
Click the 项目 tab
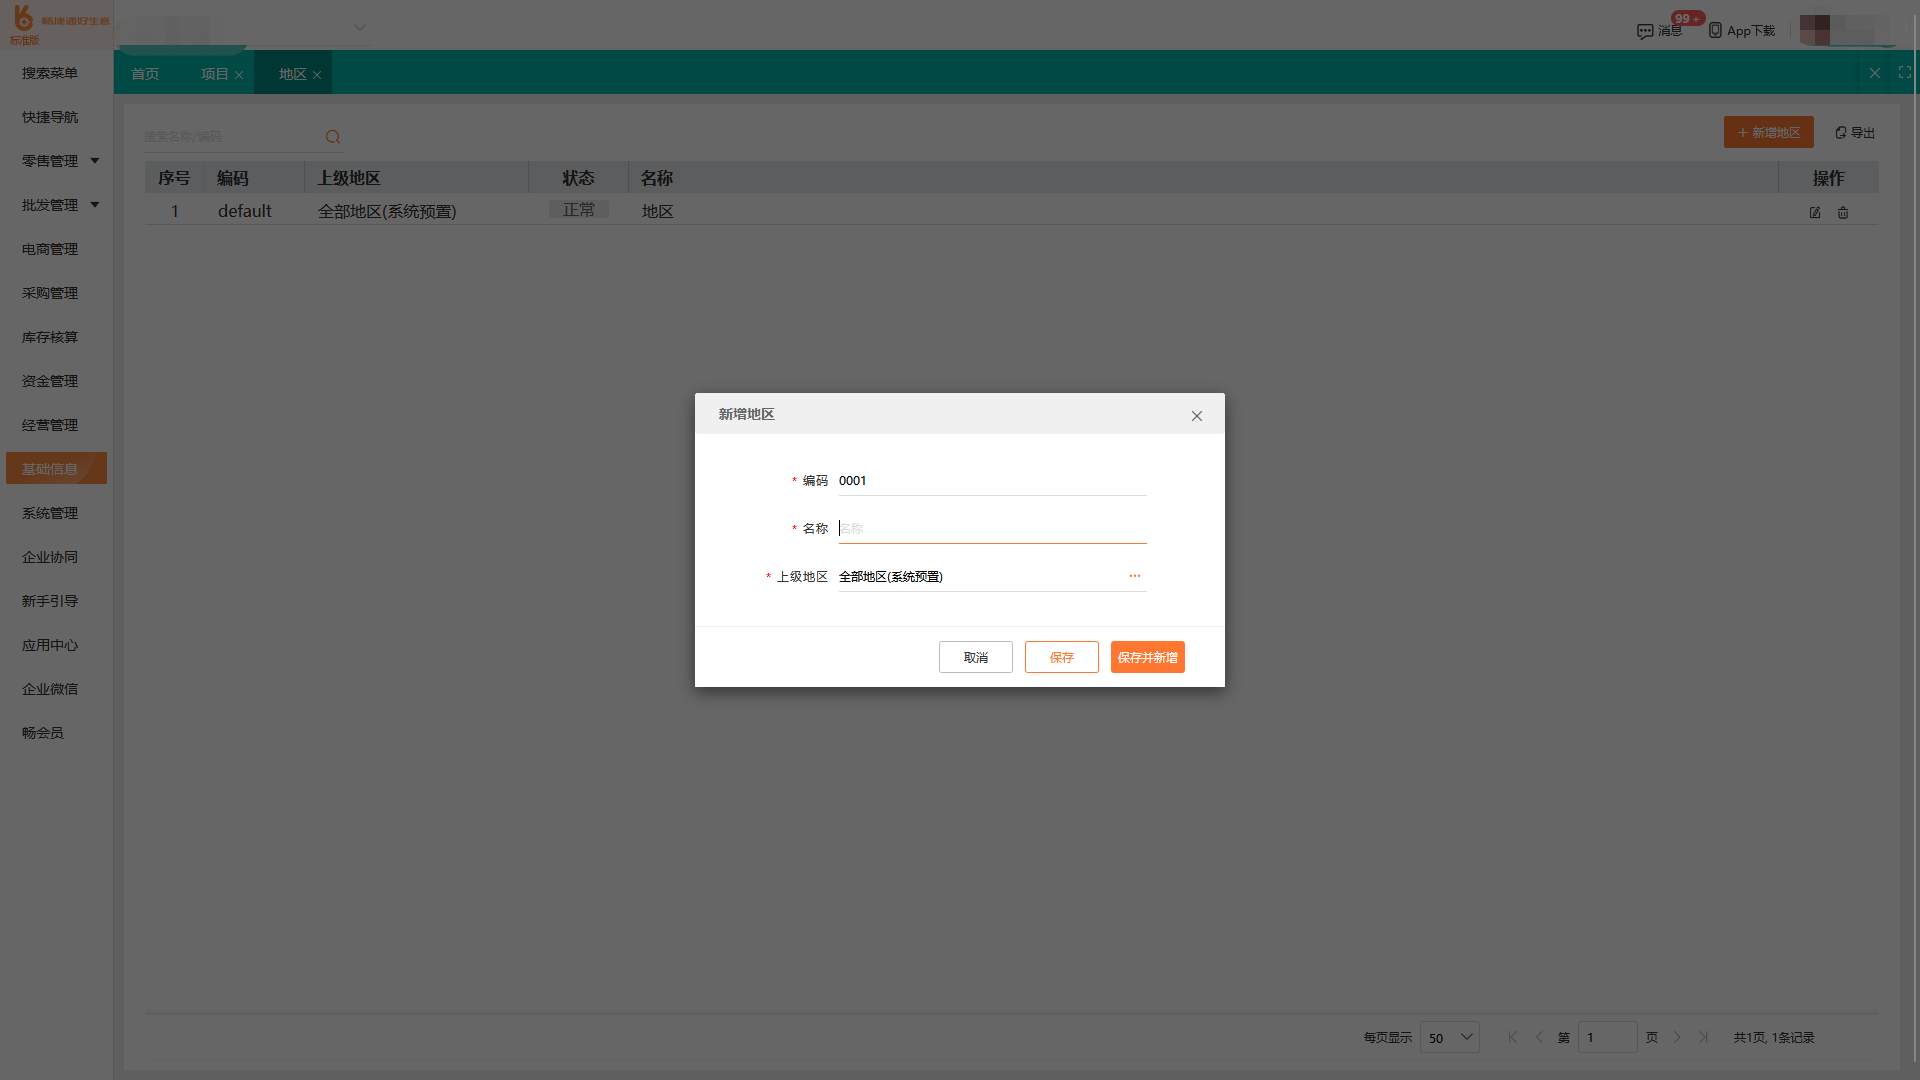coord(215,74)
